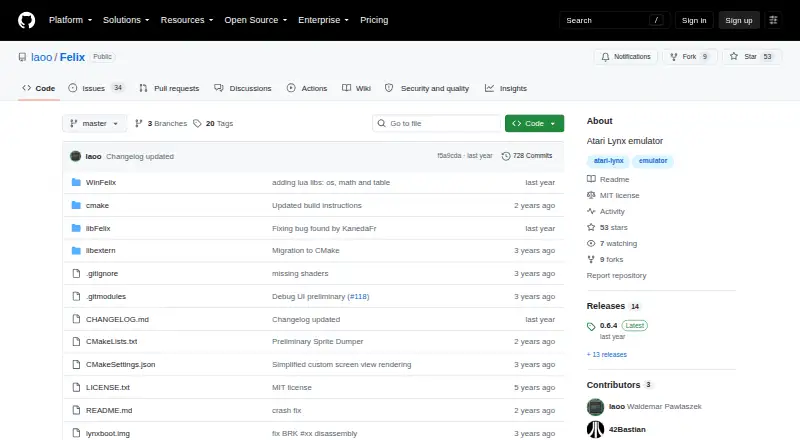Open the GitHub homepage logo

(x=27, y=20)
